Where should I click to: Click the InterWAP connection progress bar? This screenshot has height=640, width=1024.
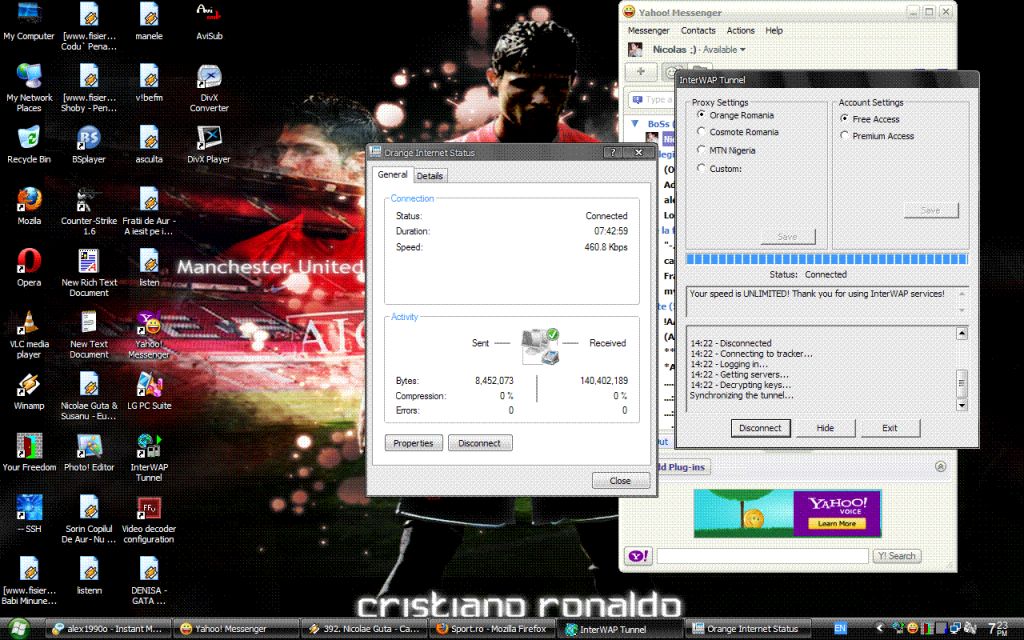[826, 259]
